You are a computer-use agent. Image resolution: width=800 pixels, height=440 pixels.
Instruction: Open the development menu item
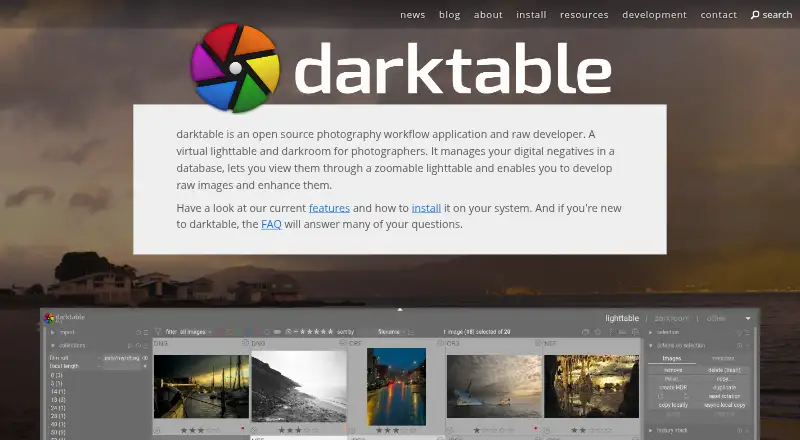pyautogui.click(x=655, y=15)
